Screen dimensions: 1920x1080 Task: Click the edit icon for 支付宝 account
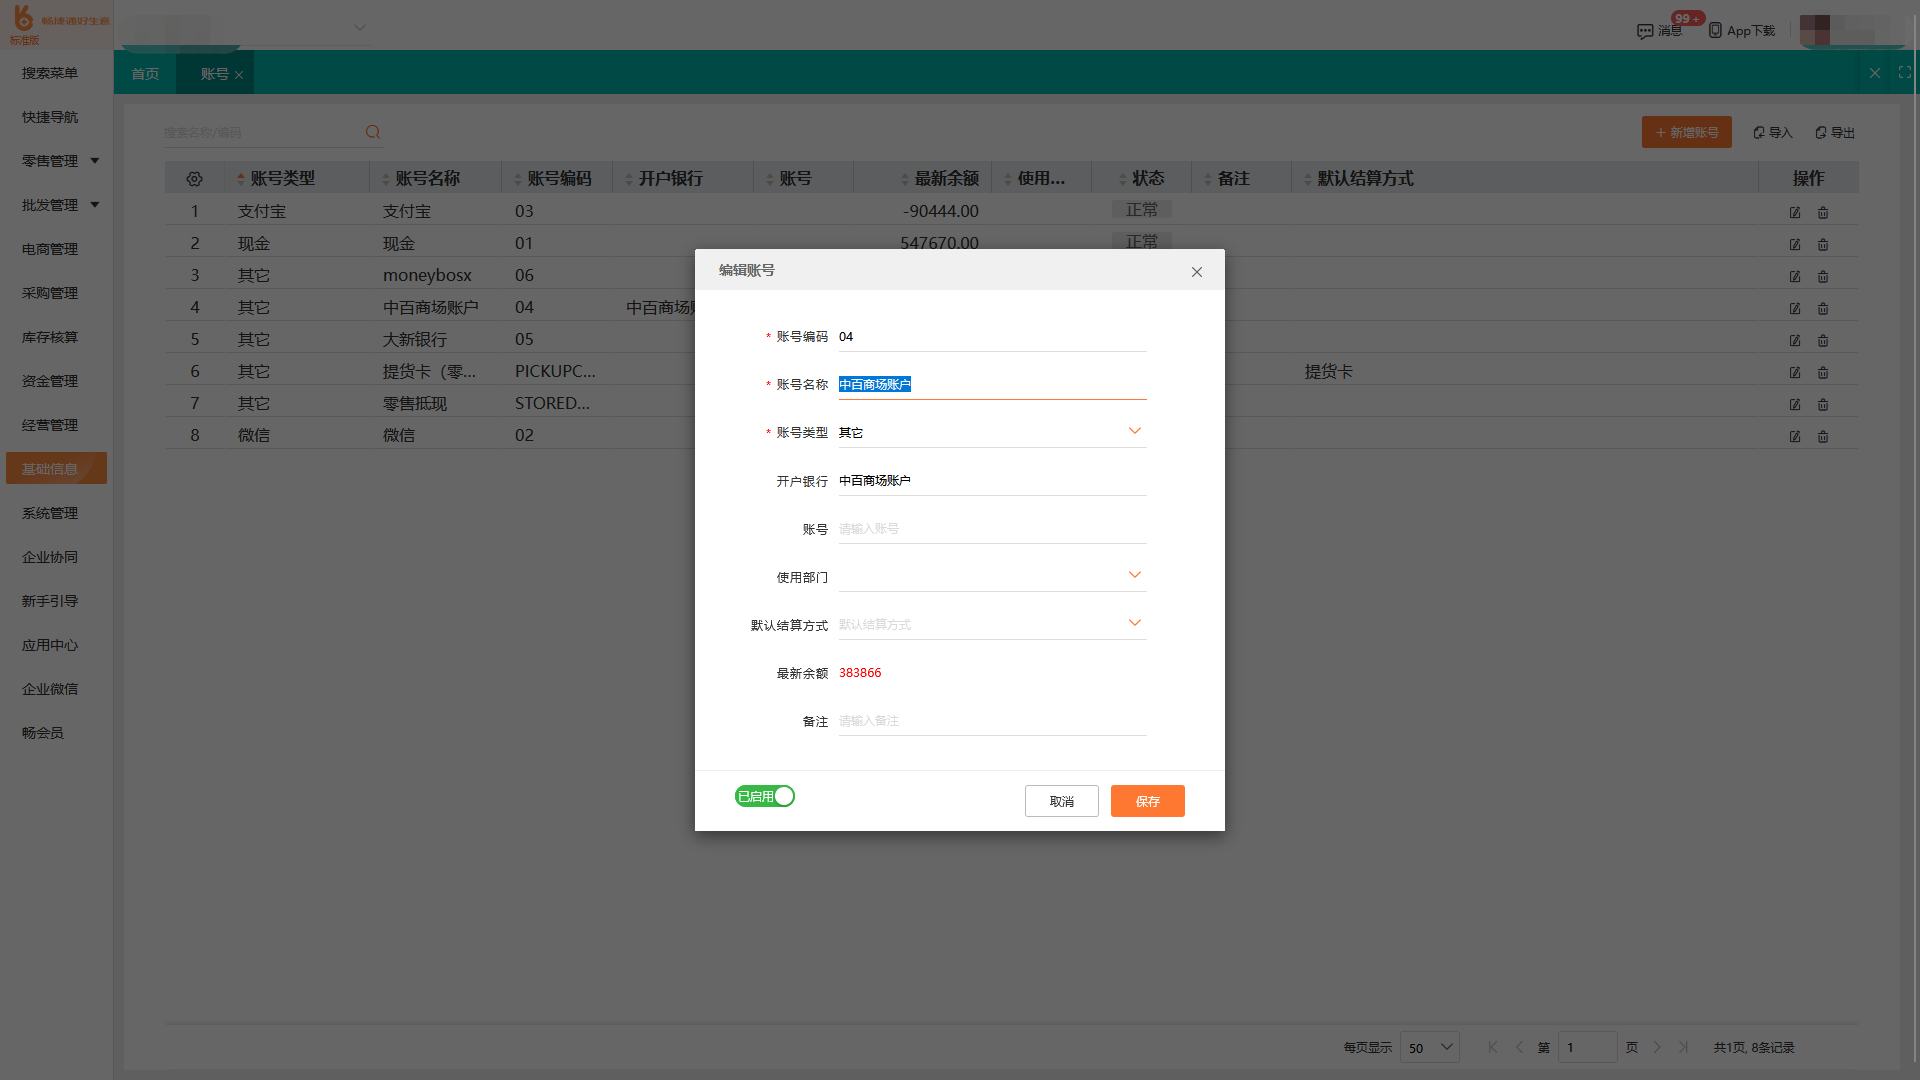[x=1795, y=212]
